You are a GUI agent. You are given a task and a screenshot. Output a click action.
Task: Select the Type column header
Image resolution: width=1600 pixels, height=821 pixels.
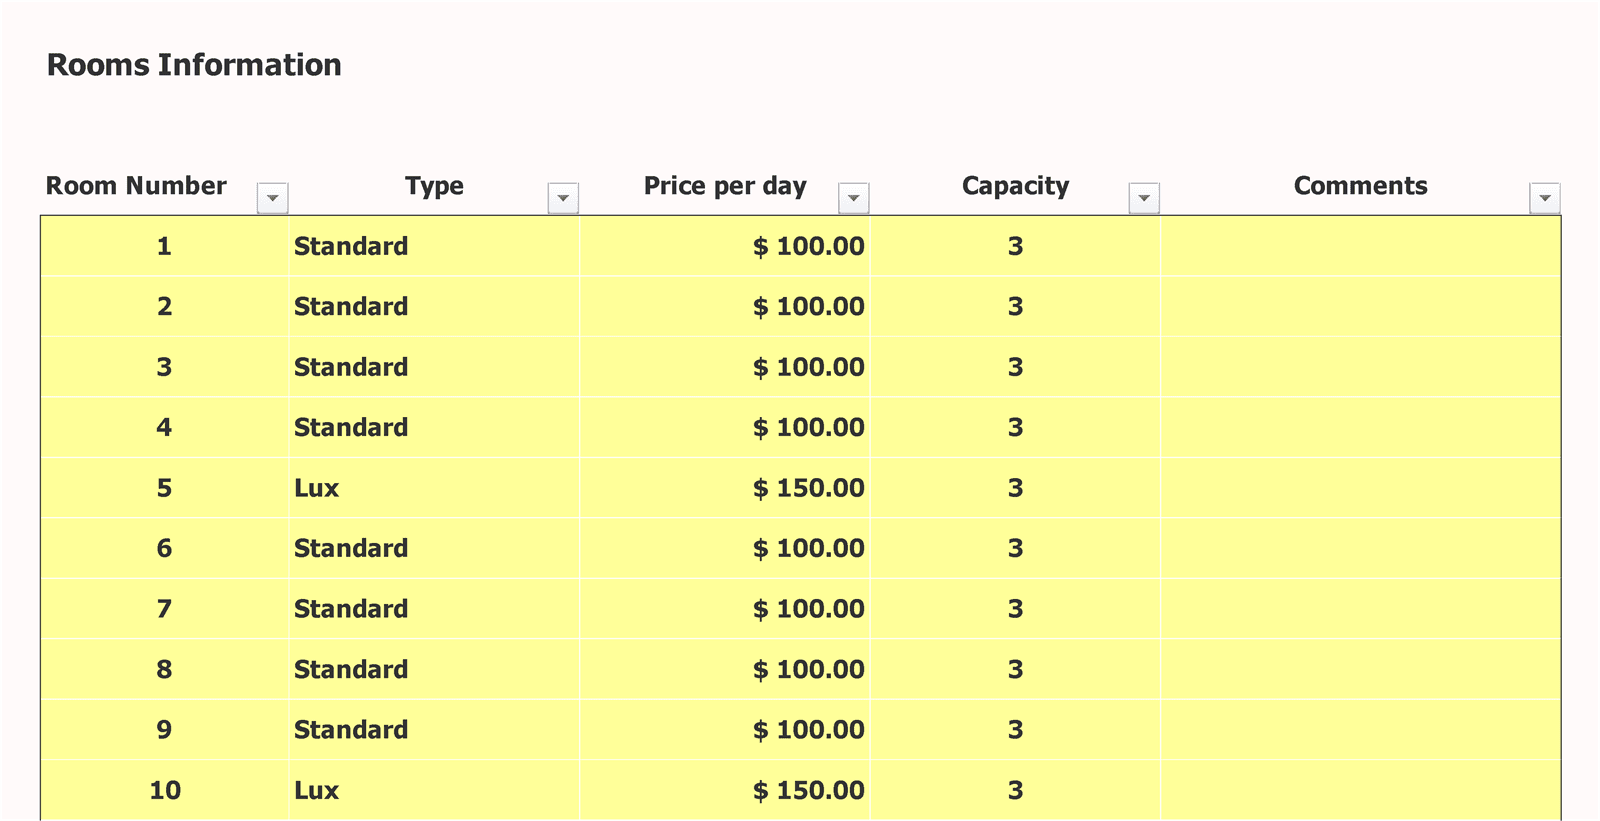[x=434, y=185]
